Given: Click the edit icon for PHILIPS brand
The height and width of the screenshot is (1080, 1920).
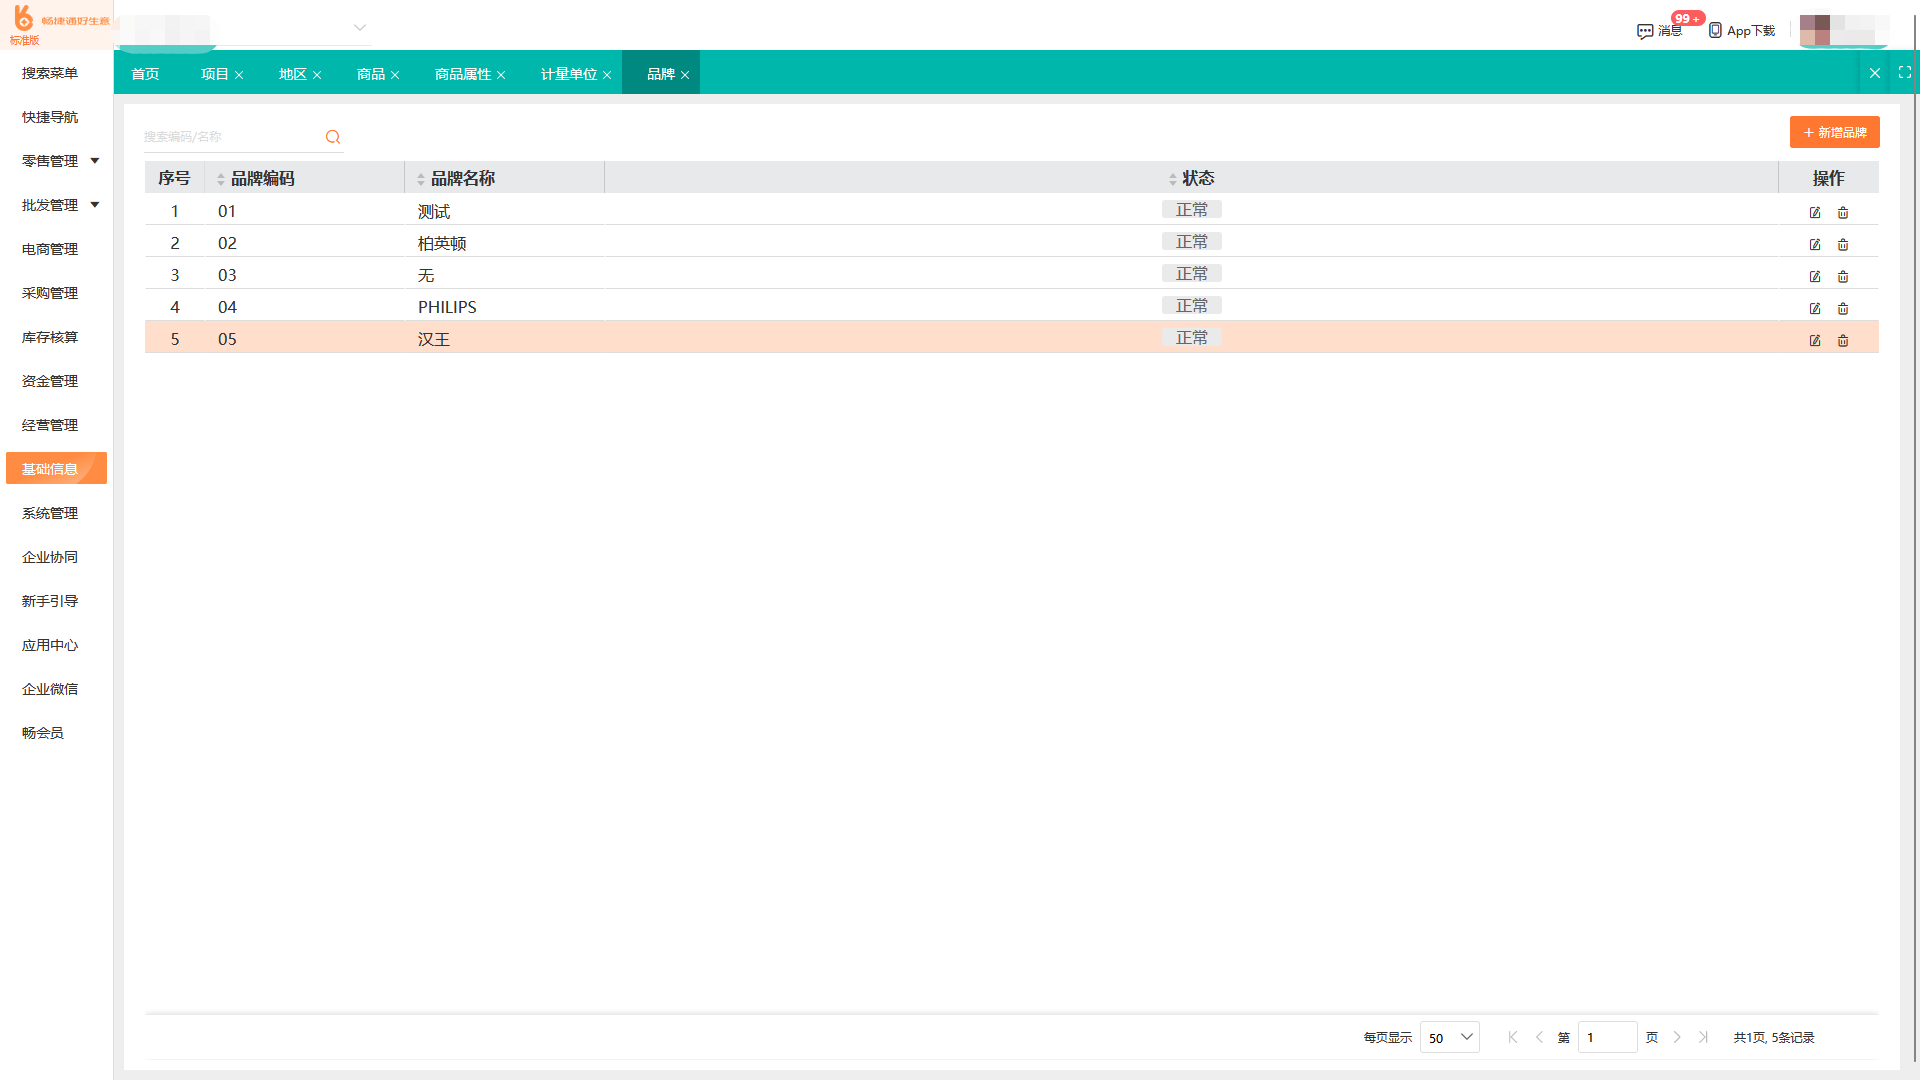Looking at the screenshot, I should click(1815, 306).
